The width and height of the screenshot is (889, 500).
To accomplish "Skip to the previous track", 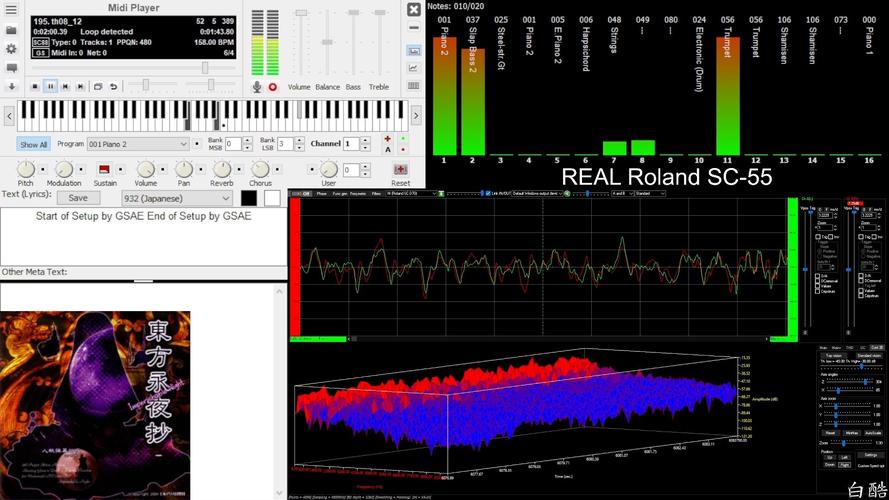I will (65, 87).
